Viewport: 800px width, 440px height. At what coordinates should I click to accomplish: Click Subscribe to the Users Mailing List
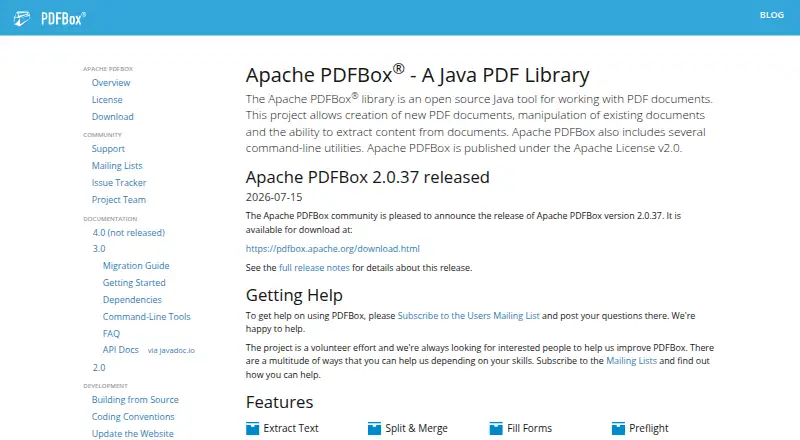[468, 315]
